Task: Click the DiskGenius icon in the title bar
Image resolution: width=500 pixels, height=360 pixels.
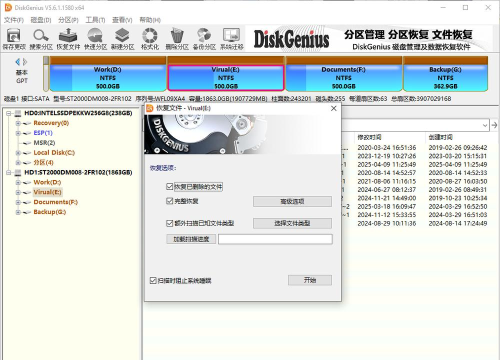Action: pos(8,7)
